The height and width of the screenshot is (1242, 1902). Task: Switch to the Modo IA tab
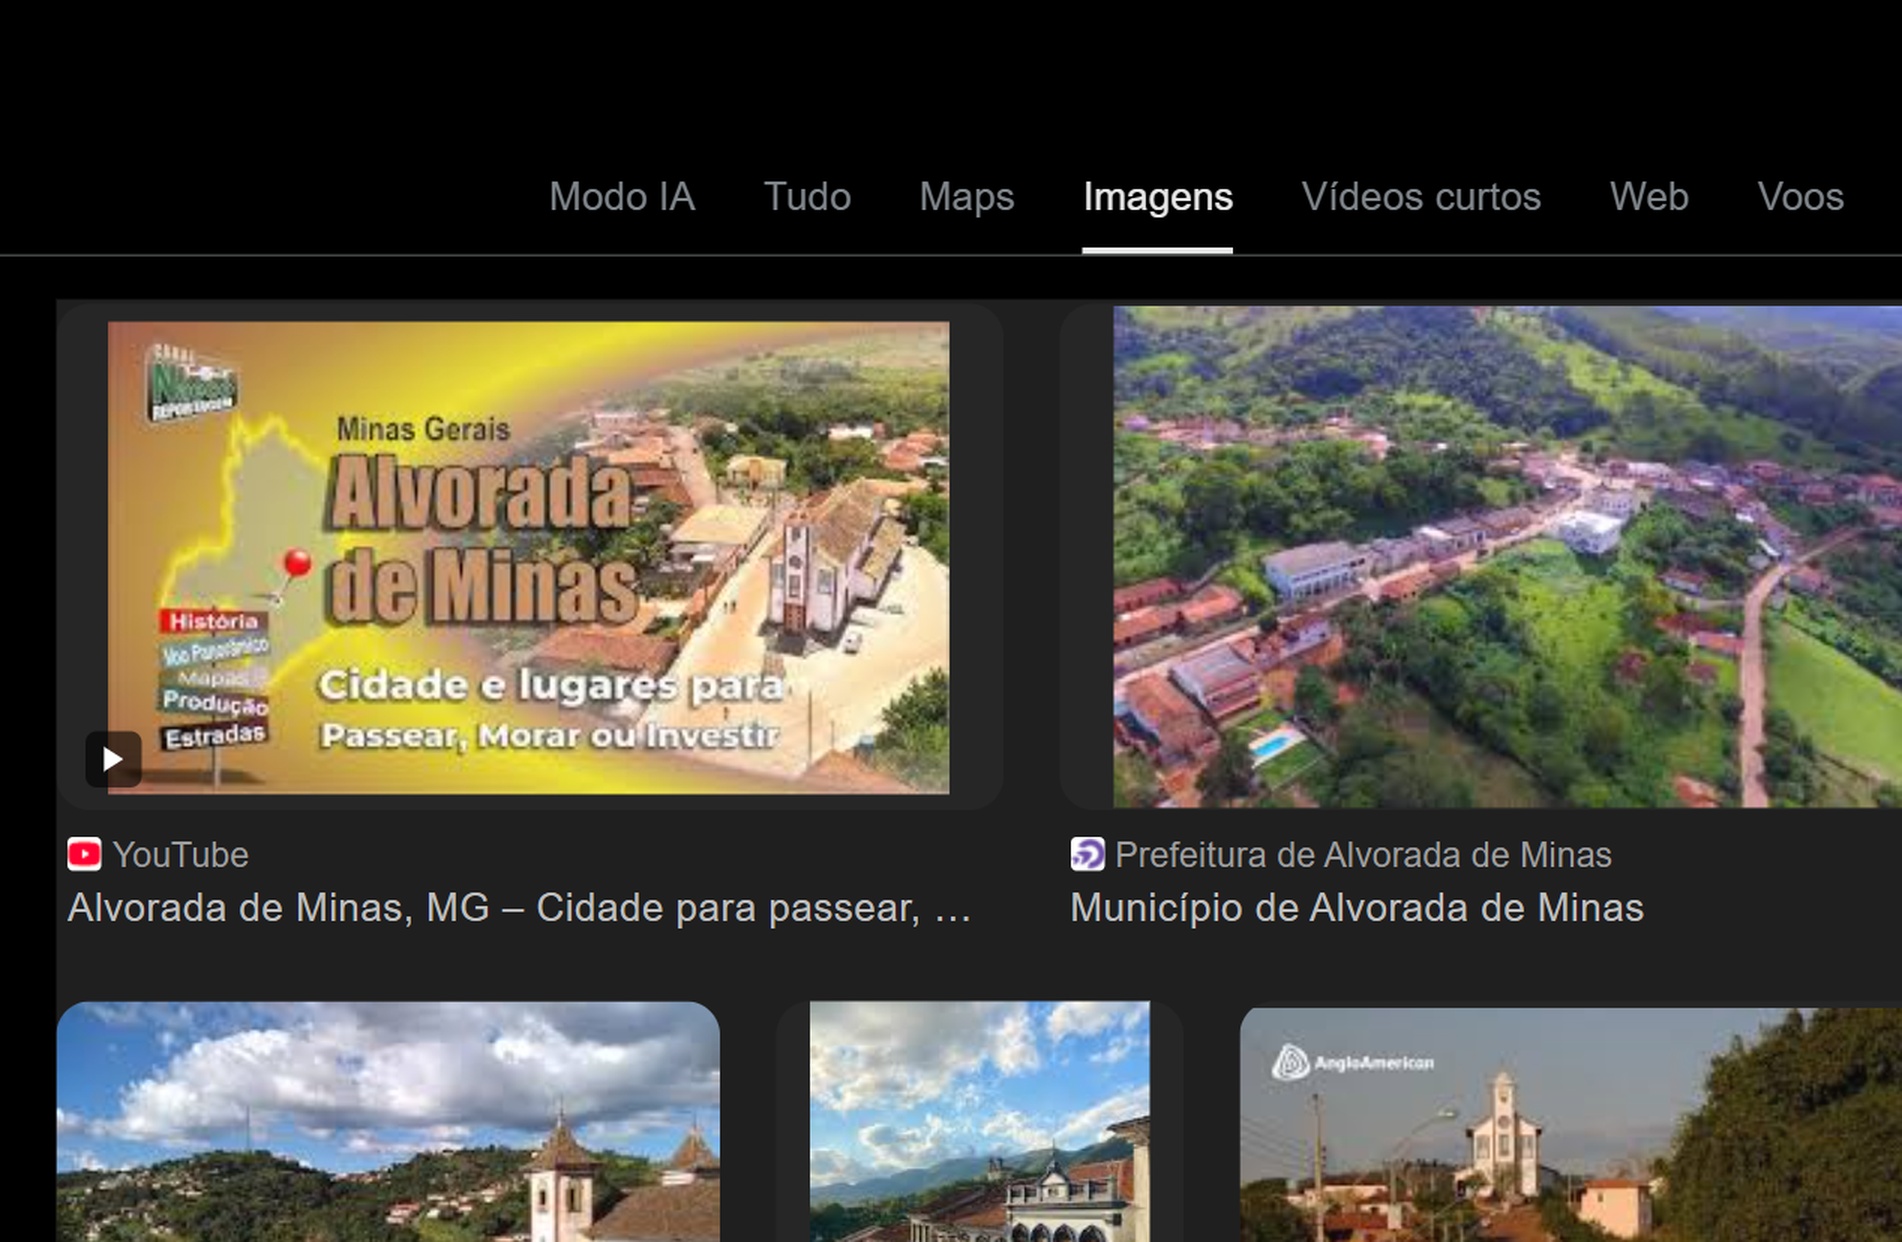tap(621, 197)
